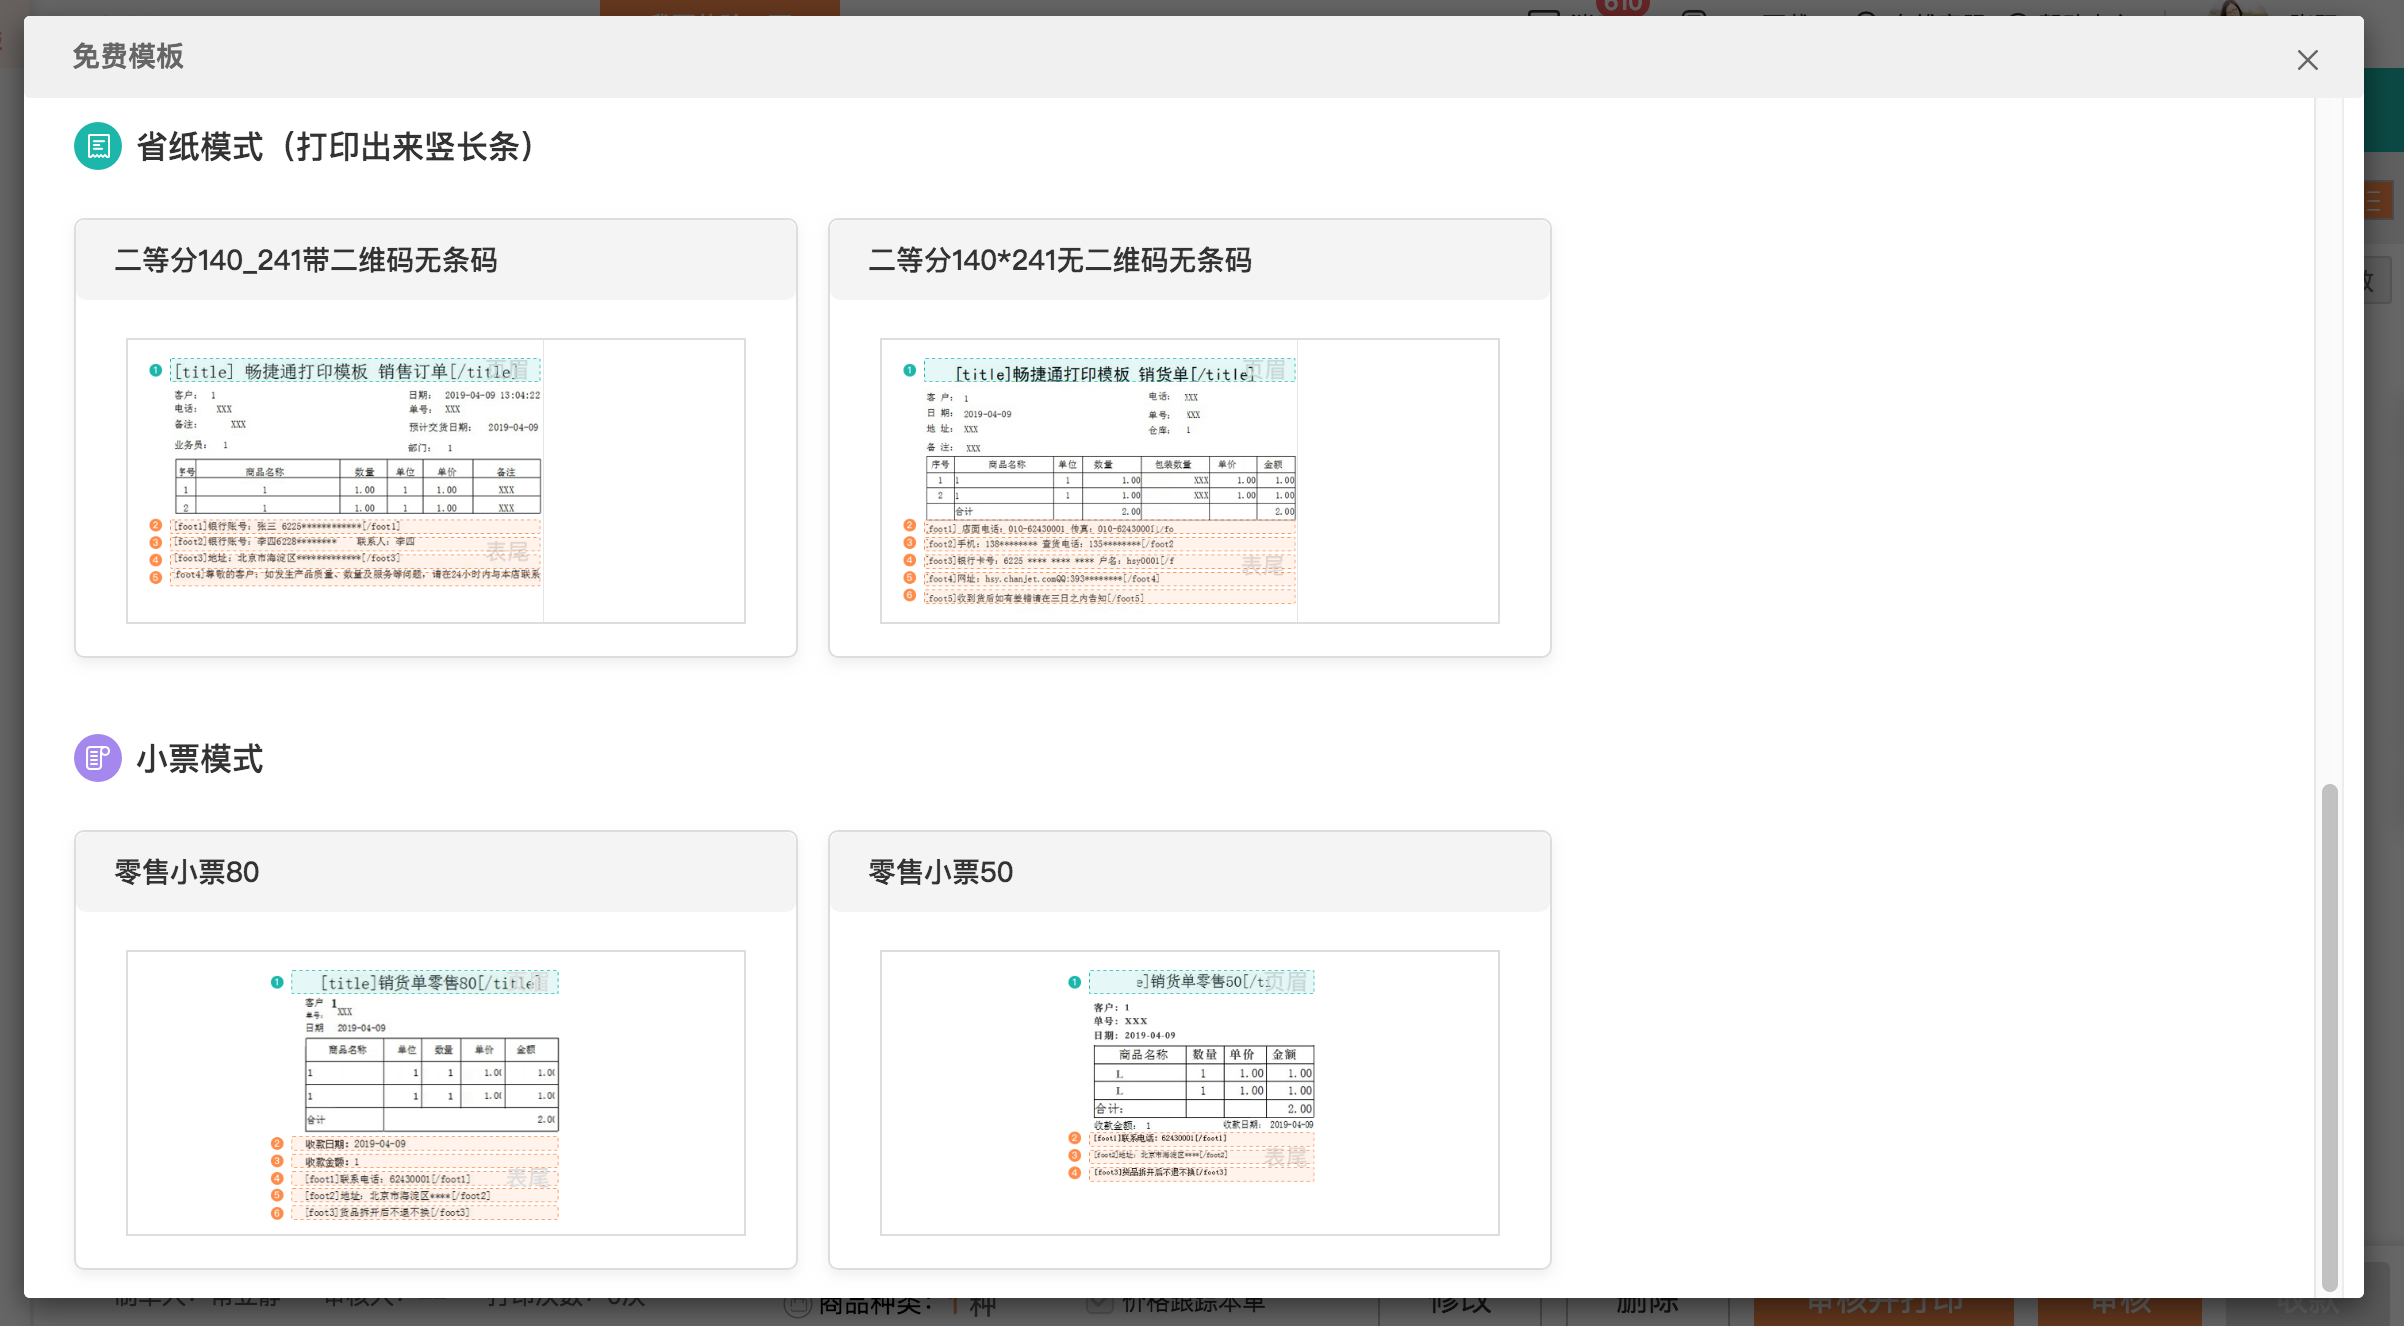Click the 小票模式 section icon
Screen dimensions: 2404x1326
pos(96,758)
